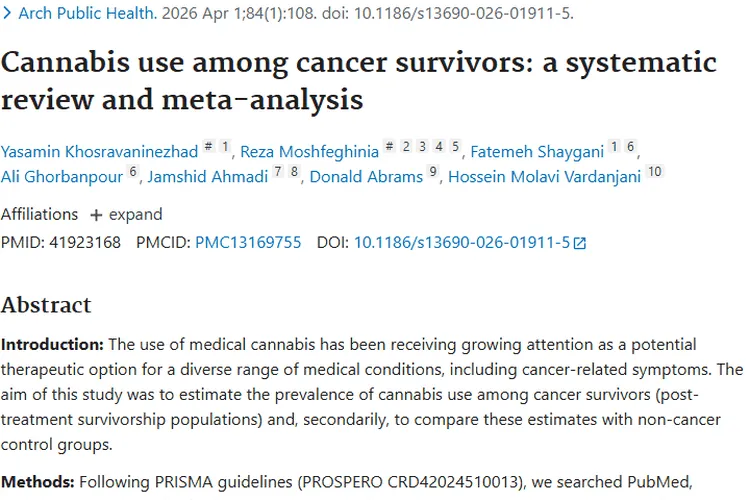Screen dimensions: 750x500
Task: Click the external link icon beside the DOI
Action: [579, 244]
